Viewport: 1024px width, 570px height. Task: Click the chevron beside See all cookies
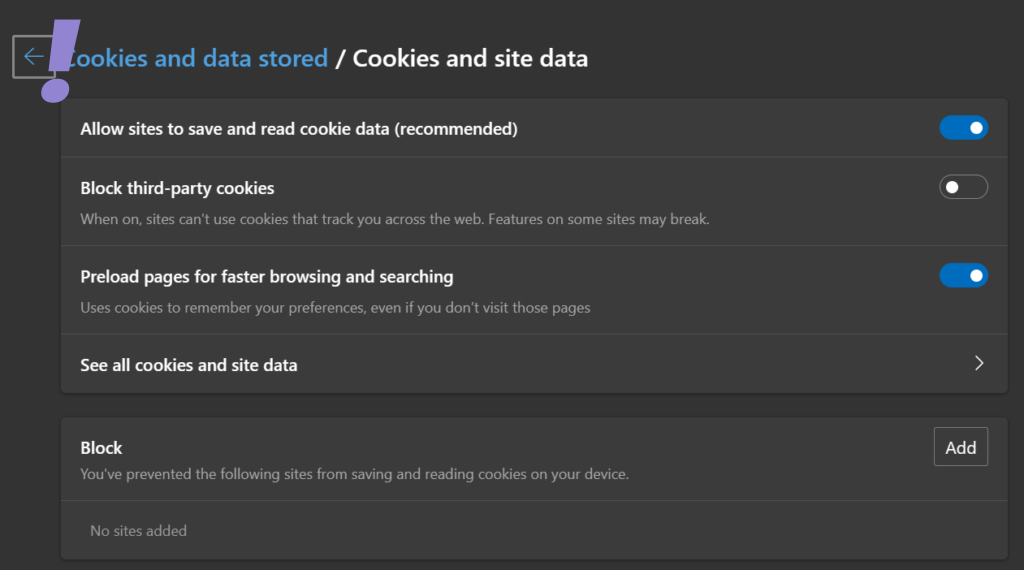tap(979, 364)
